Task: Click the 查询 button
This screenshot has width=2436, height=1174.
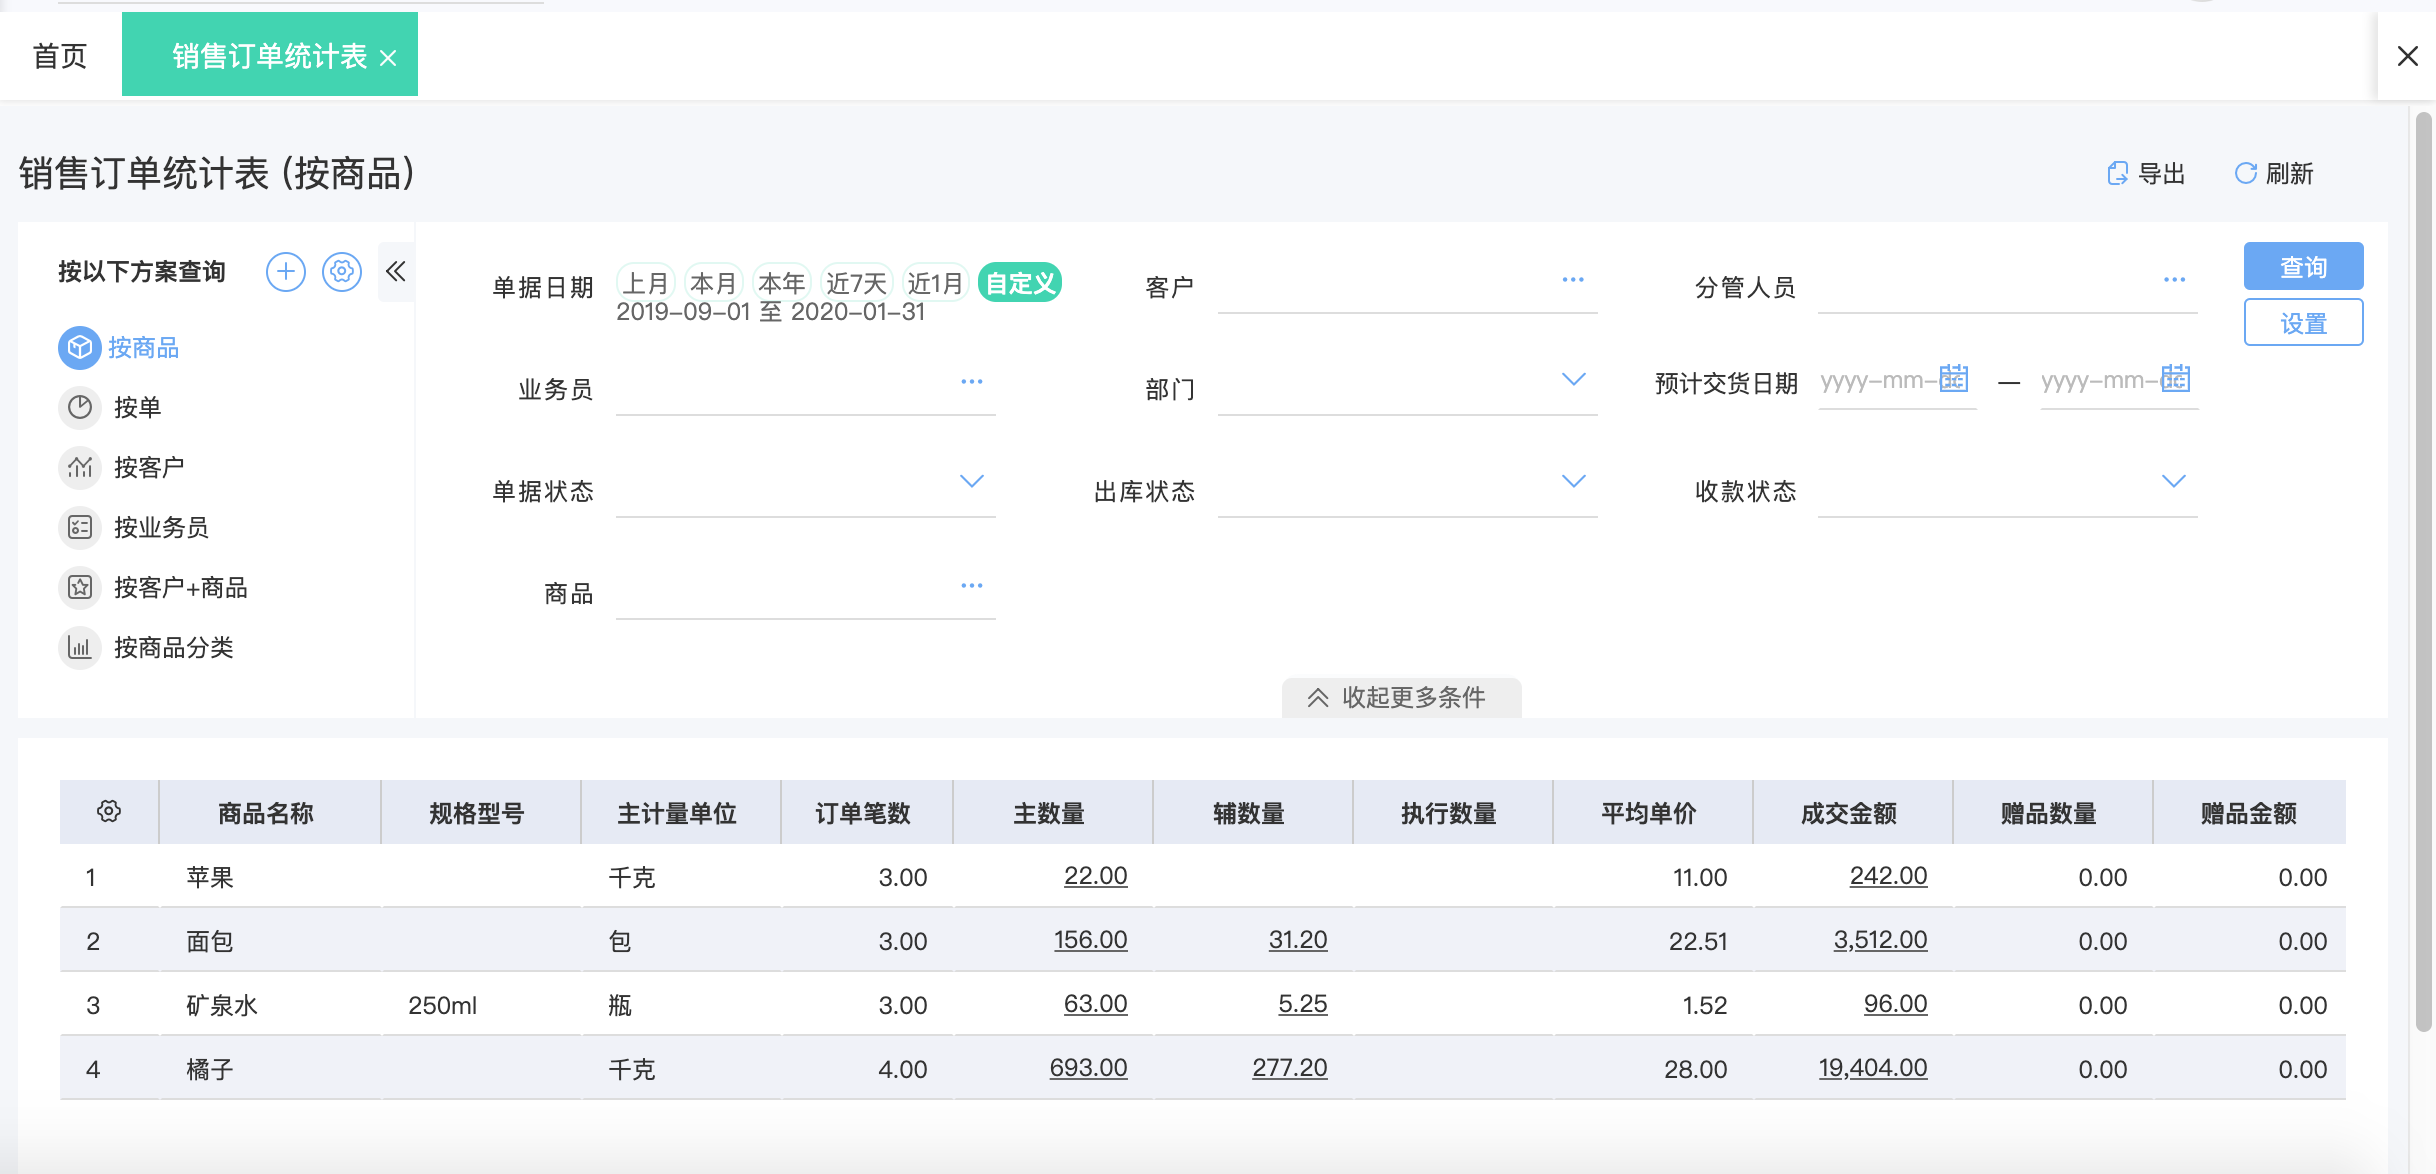Action: click(x=2306, y=267)
